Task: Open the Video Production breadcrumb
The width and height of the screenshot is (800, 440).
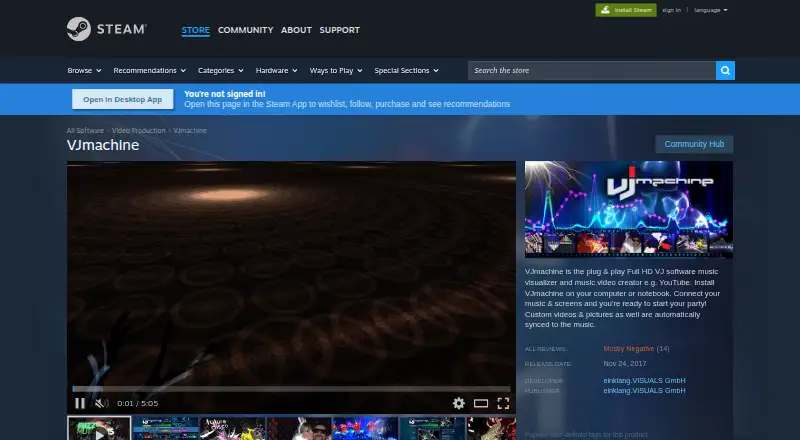Action: tap(138, 131)
